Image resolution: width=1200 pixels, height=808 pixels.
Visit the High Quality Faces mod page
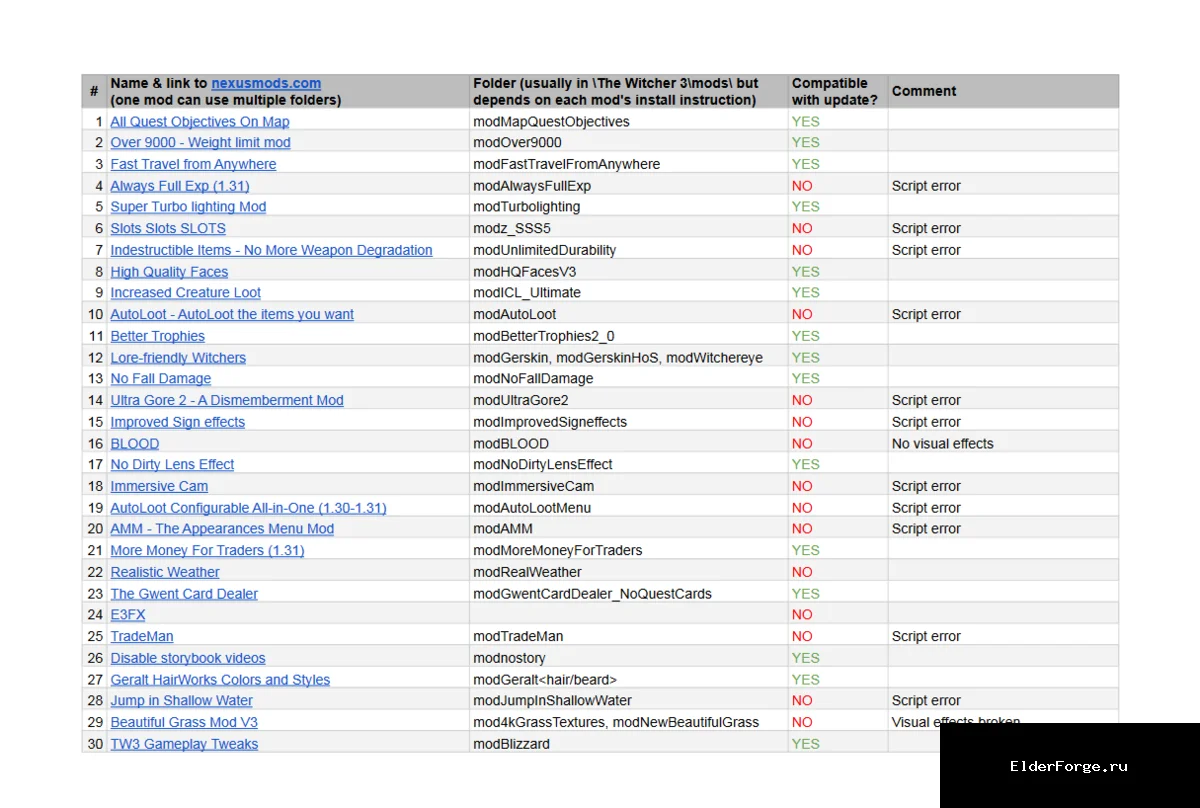[169, 272]
